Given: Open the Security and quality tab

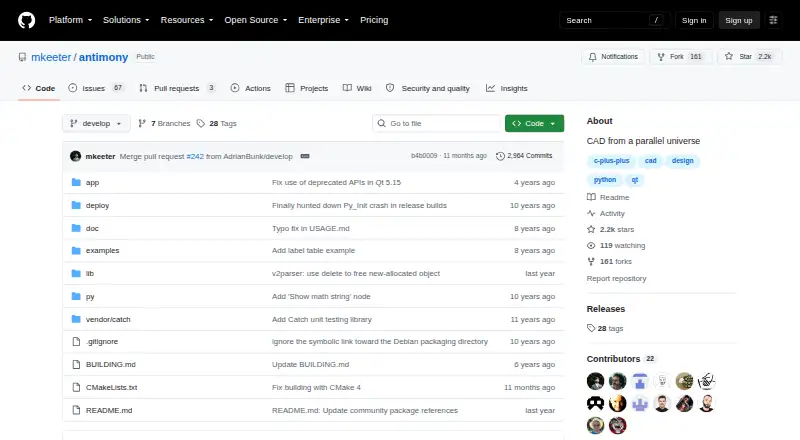Looking at the screenshot, I should 428,88.
